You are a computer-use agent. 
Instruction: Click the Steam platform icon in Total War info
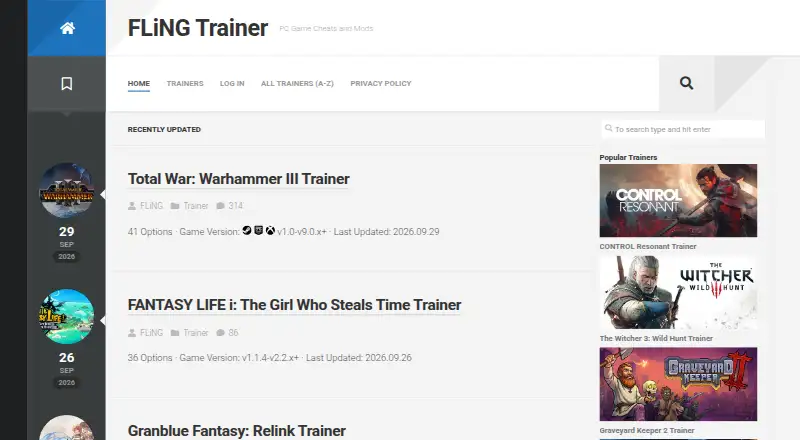click(247, 230)
